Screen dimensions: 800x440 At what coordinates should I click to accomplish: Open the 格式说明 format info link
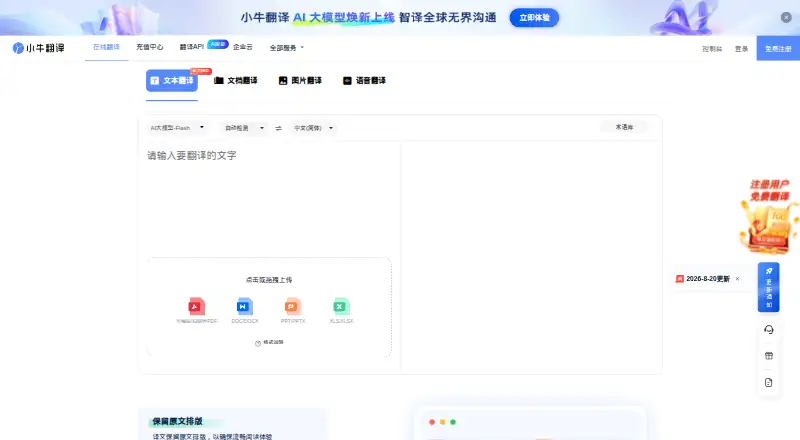(269, 343)
